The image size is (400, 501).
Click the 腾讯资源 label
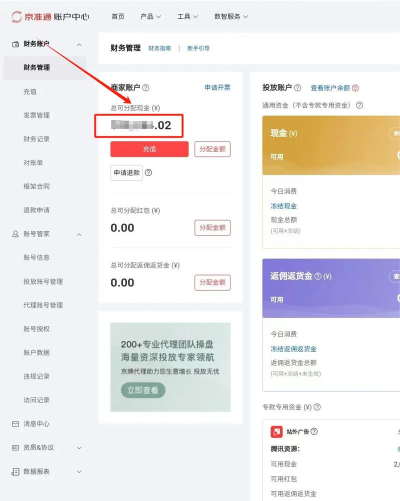tap(285, 449)
